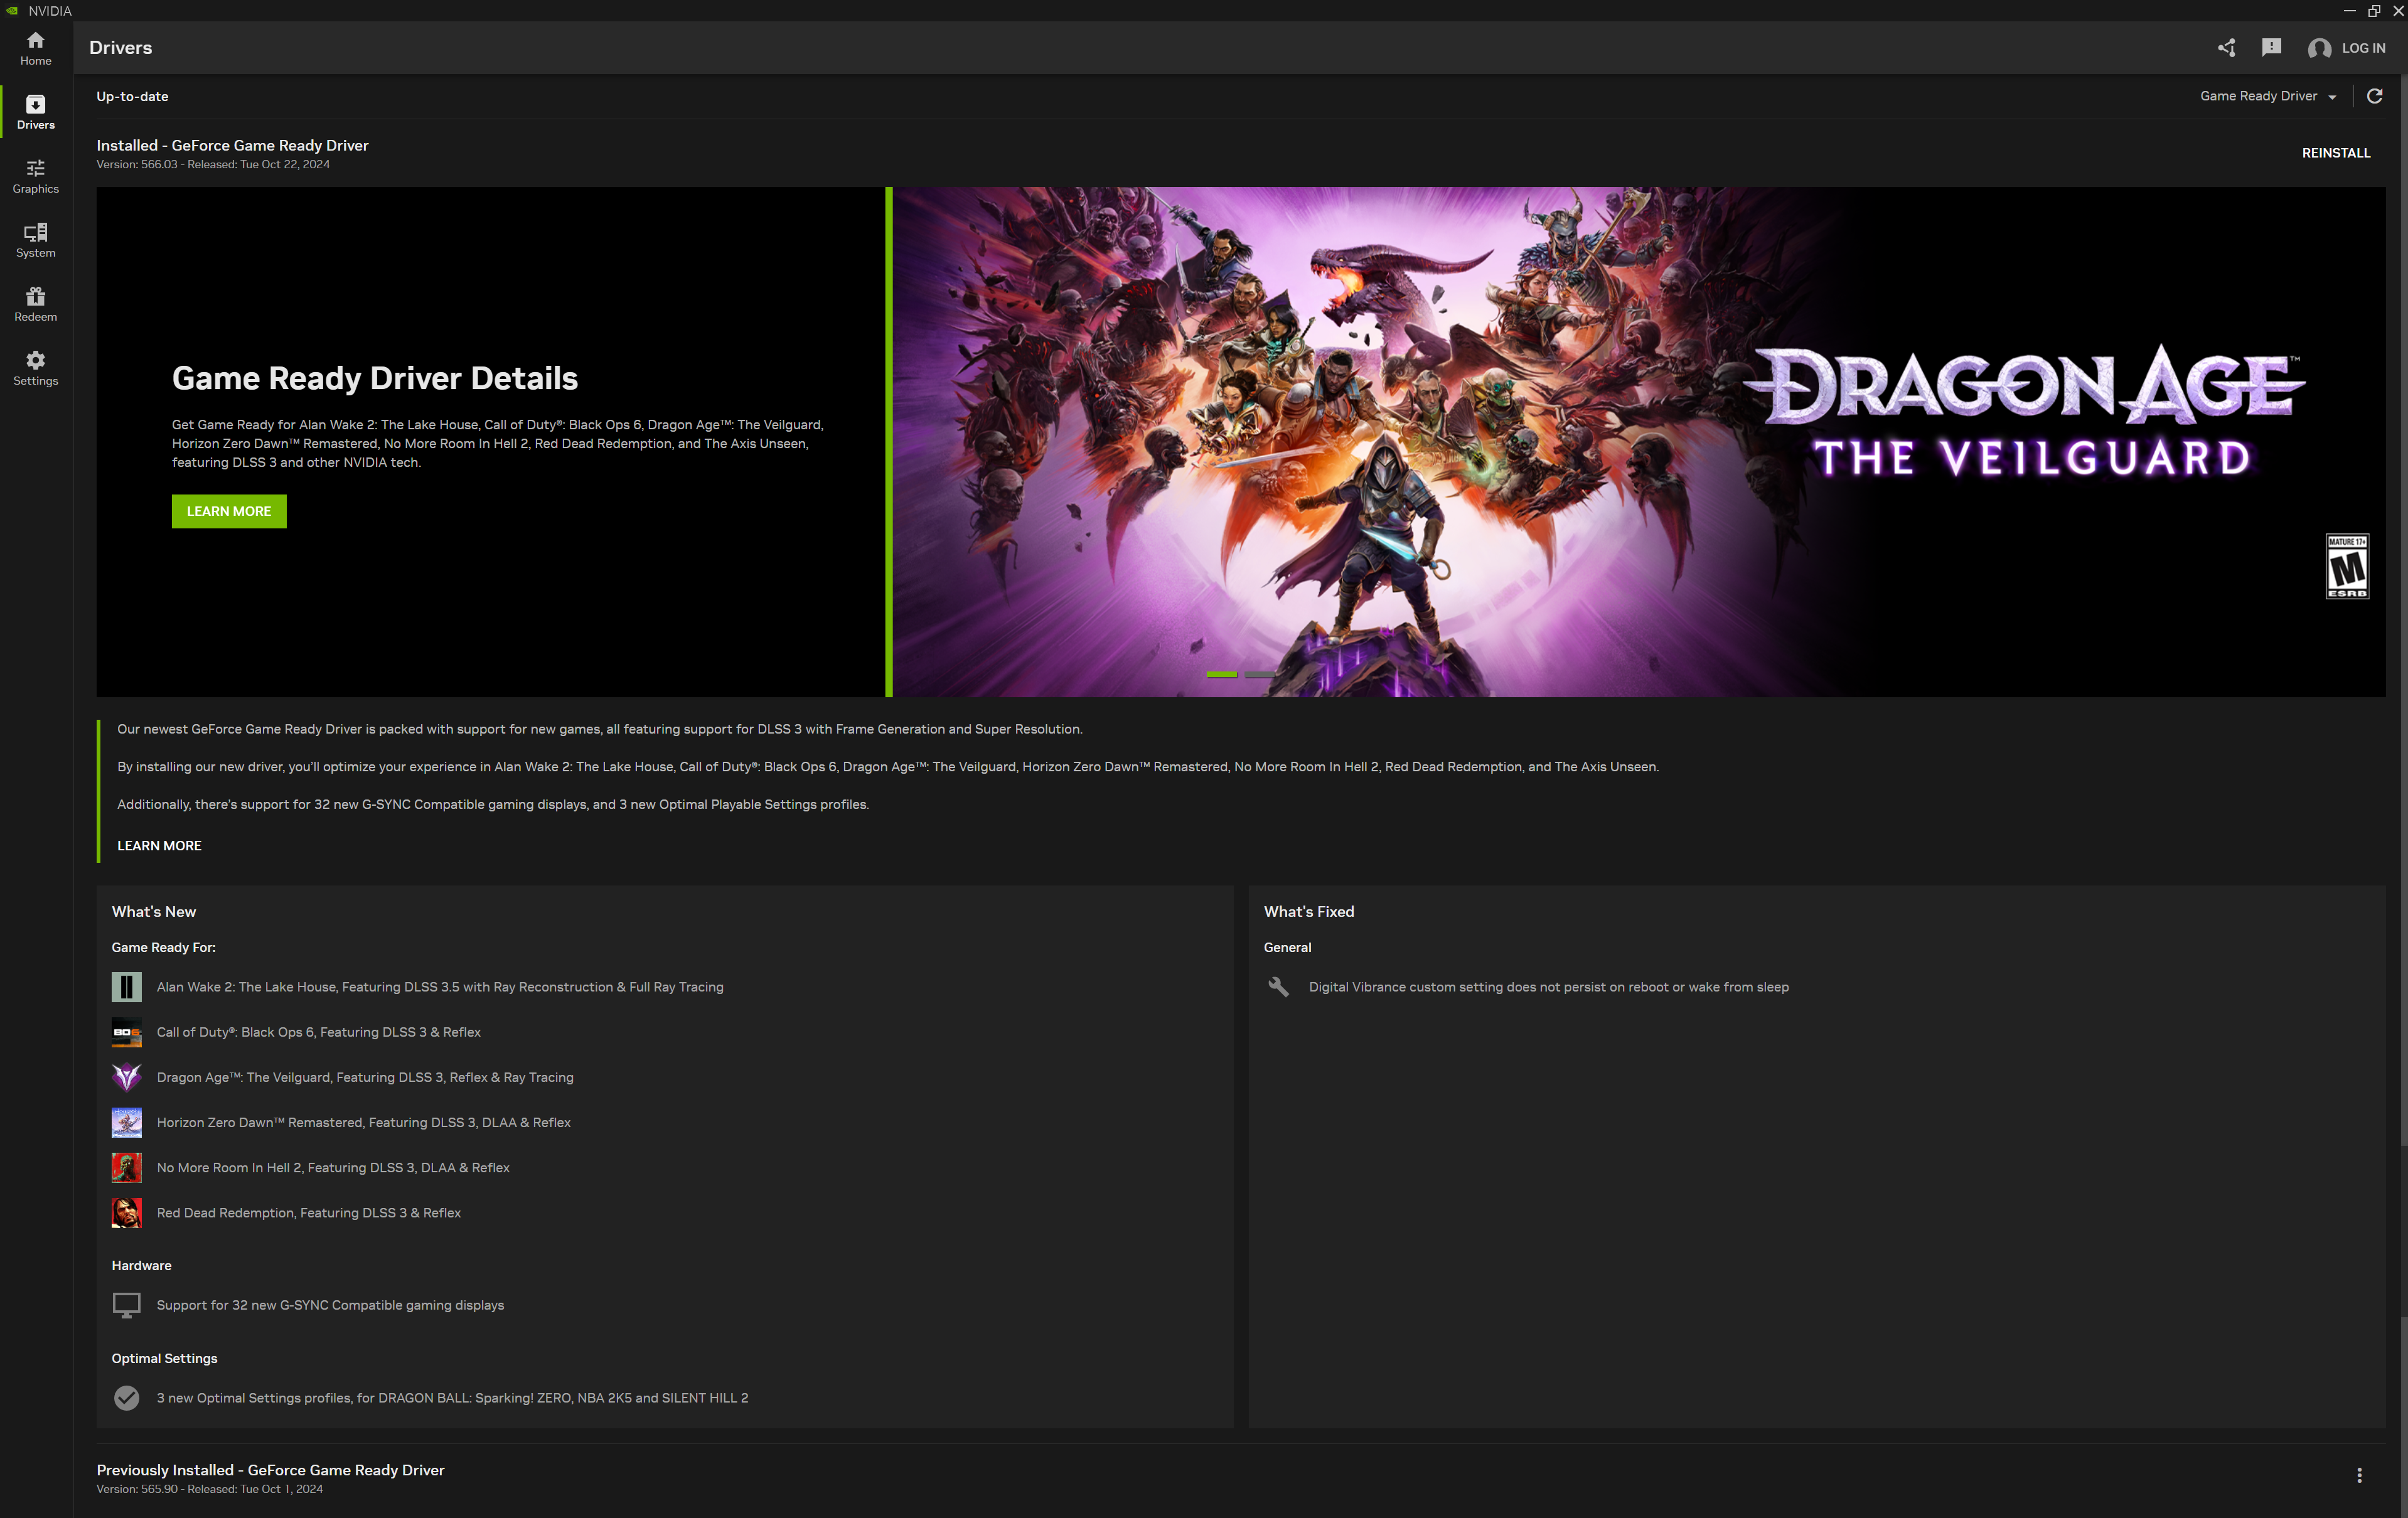The height and width of the screenshot is (1518, 2408).
Task: Click the Home navigation icon
Action: [35, 47]
